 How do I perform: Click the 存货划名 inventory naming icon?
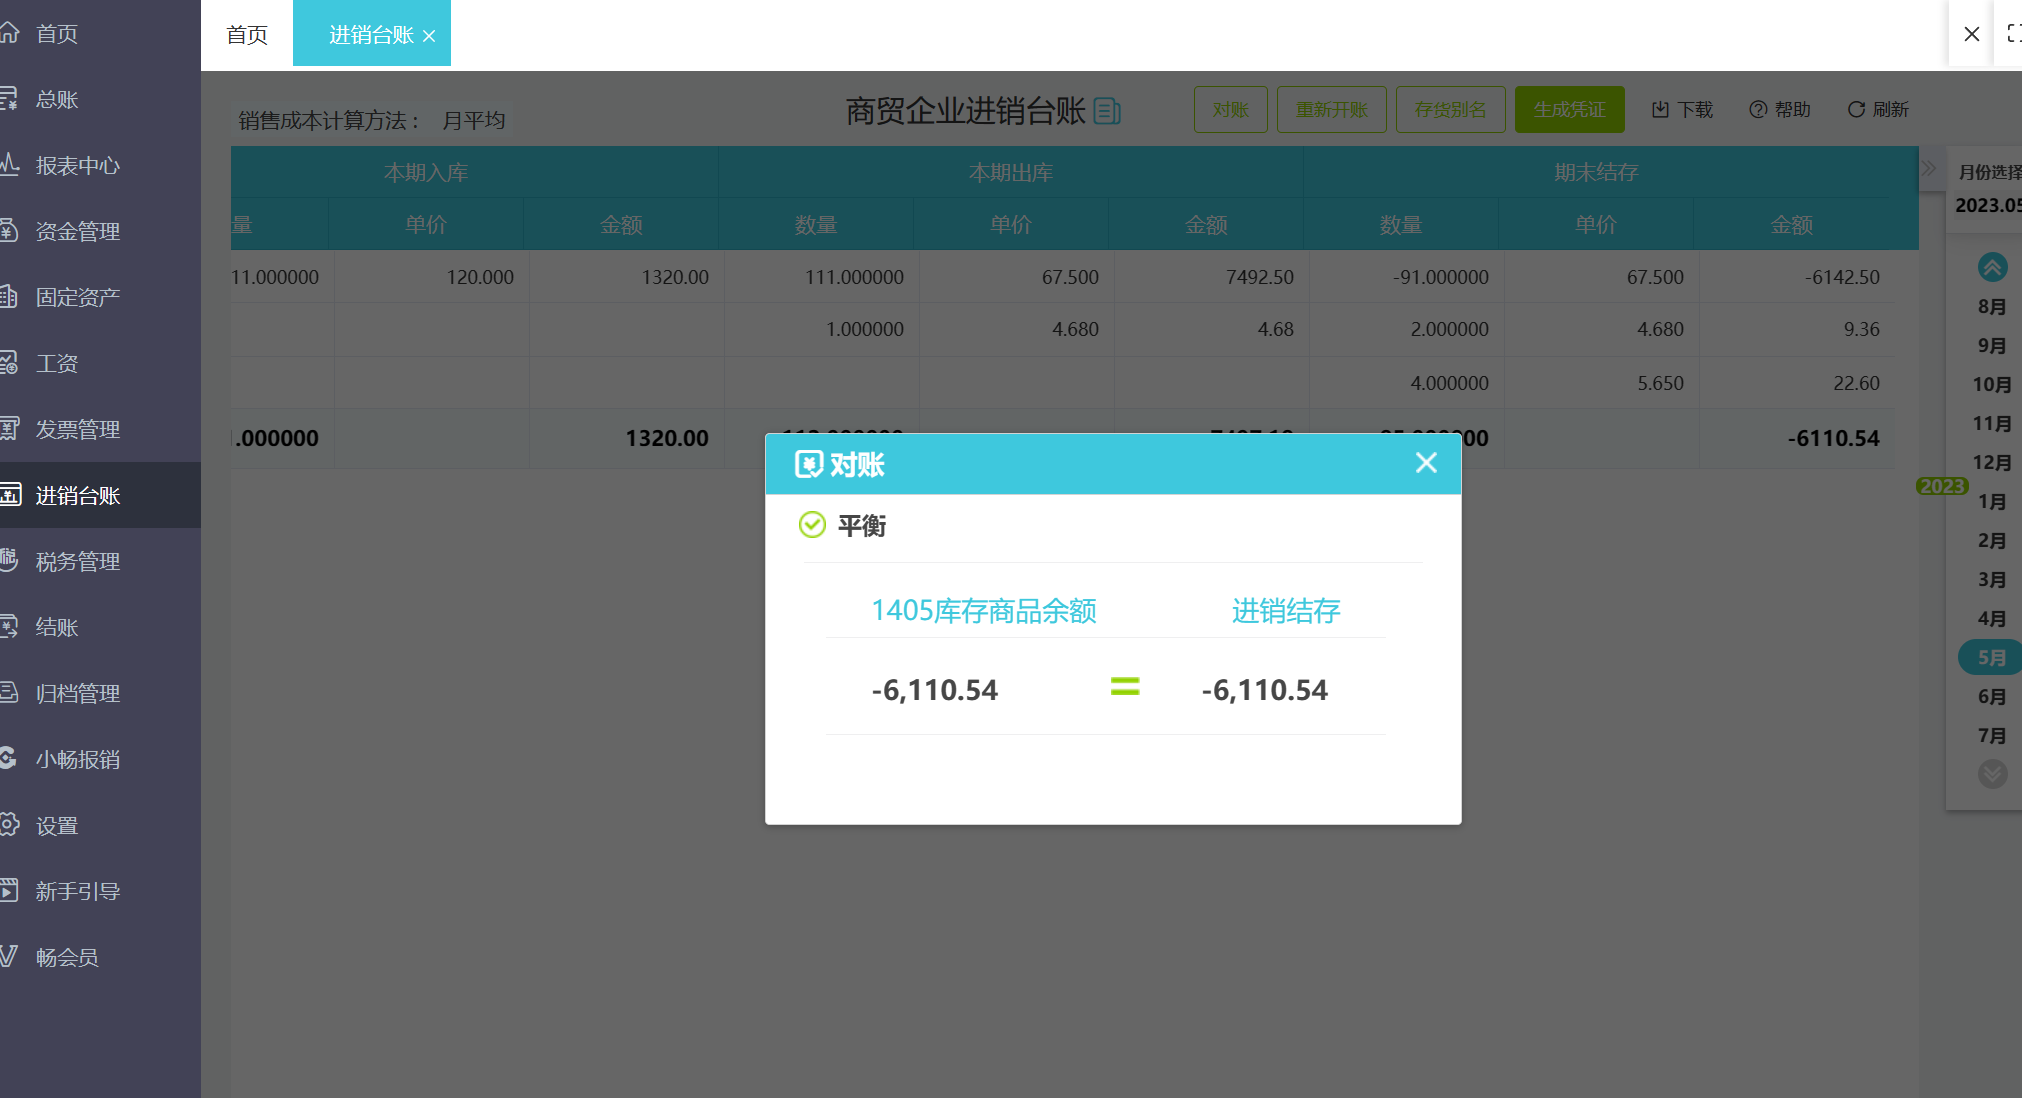pos(1450,111)
